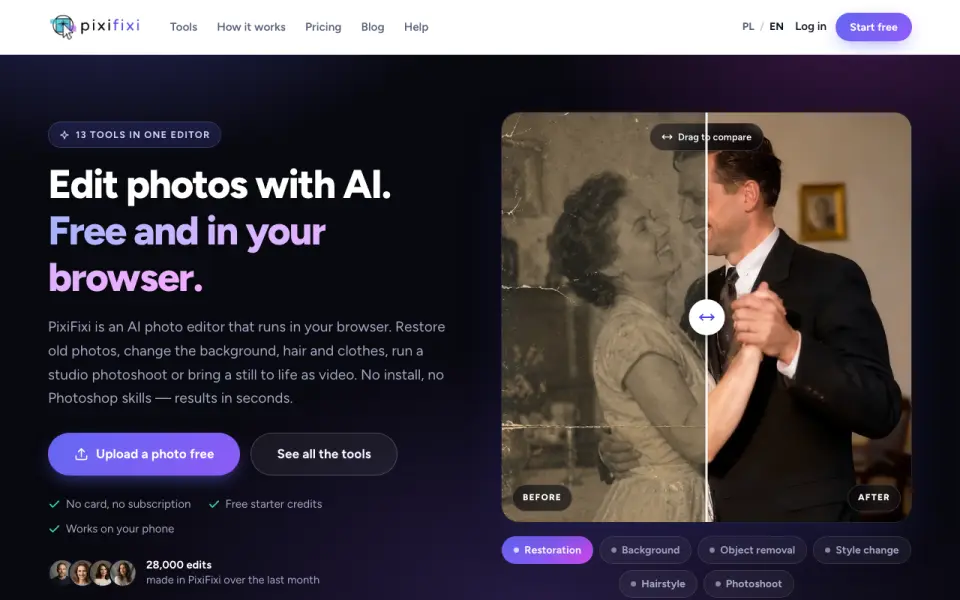This screenshot has width=960, height=600.
Task: Select the Object removal example chip
Action: pos(752,550)
